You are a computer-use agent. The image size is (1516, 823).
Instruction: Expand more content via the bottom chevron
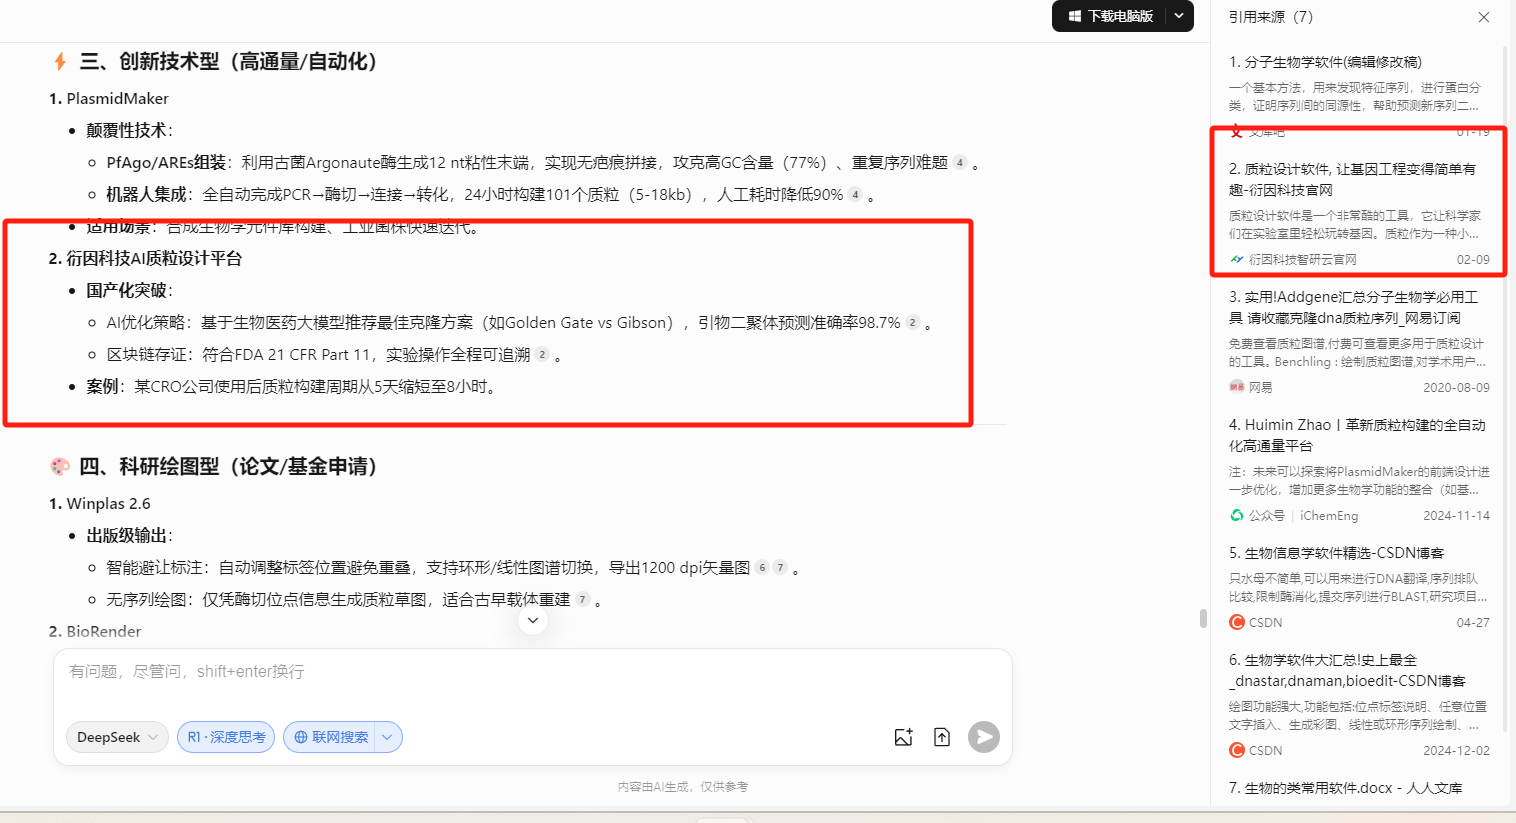point(532,620)
